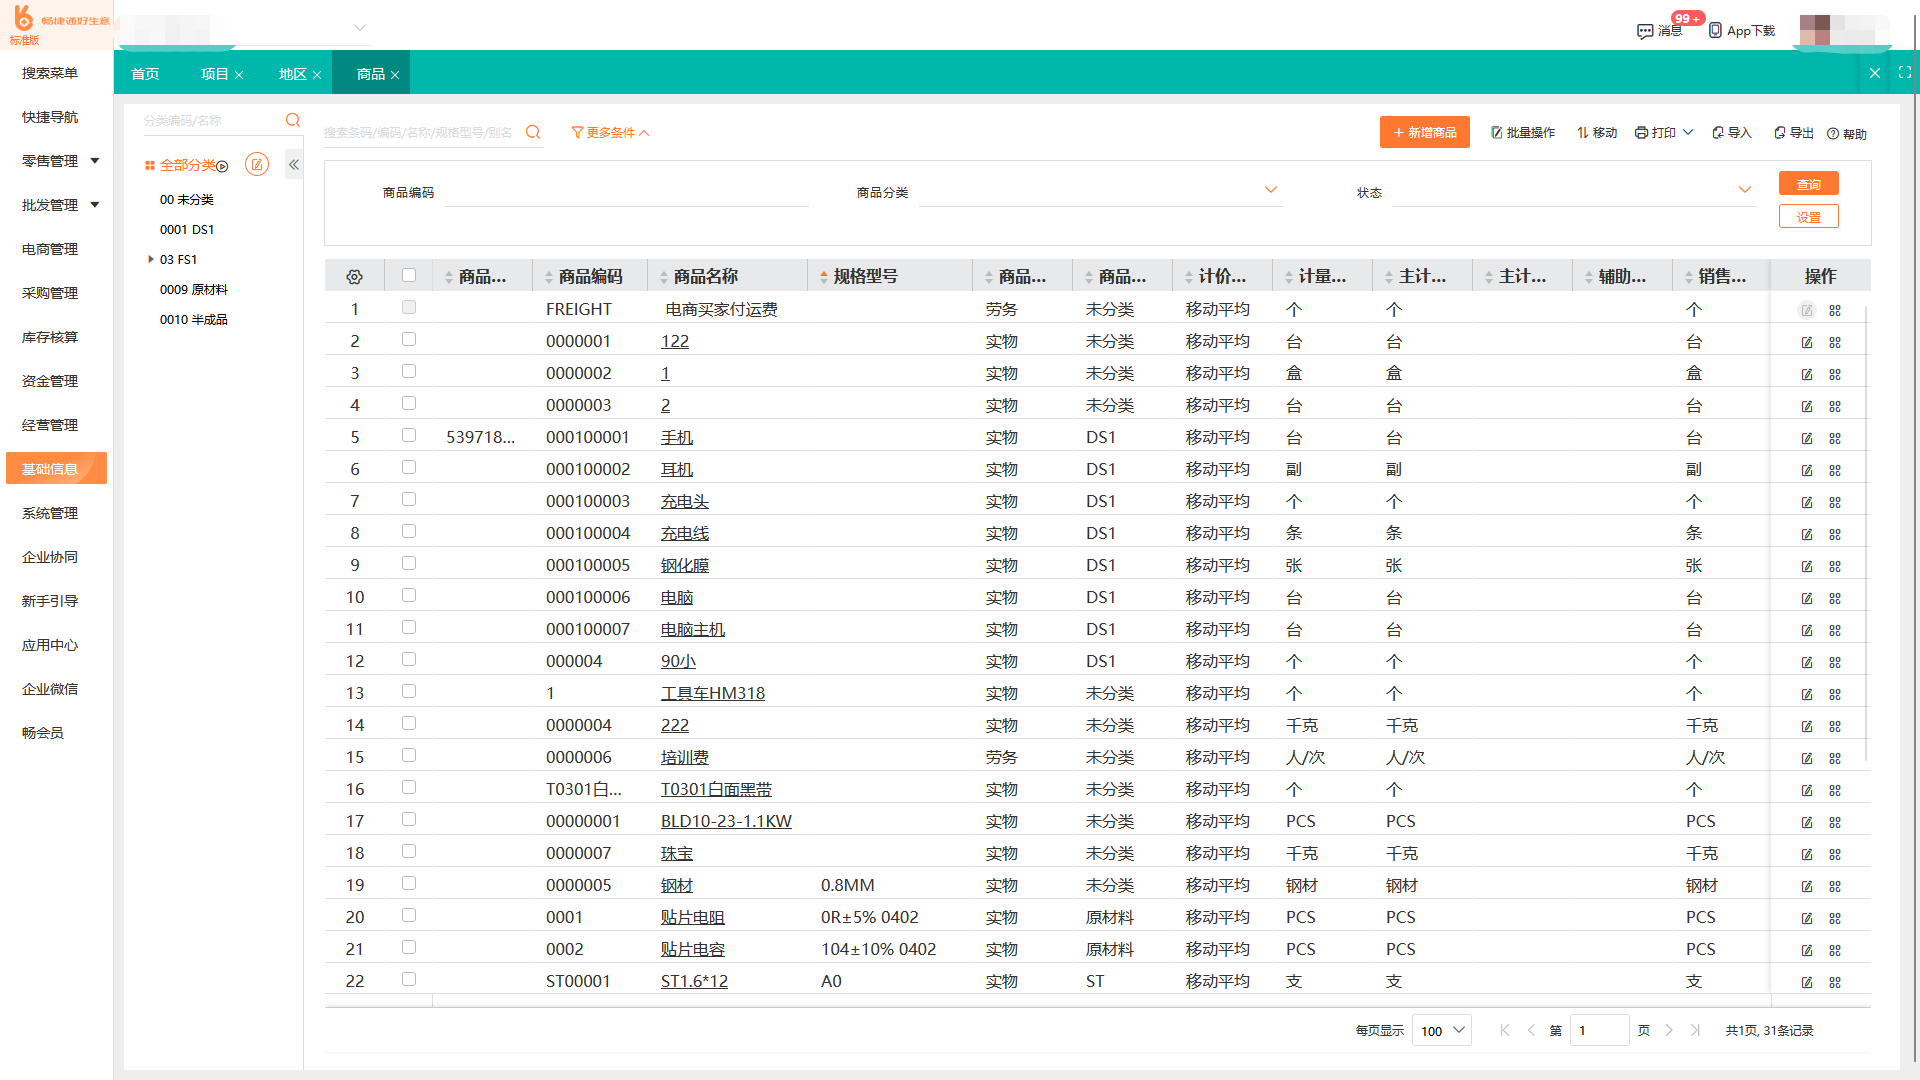
Task: Click 查询 search button
Action: point(1809,183)
